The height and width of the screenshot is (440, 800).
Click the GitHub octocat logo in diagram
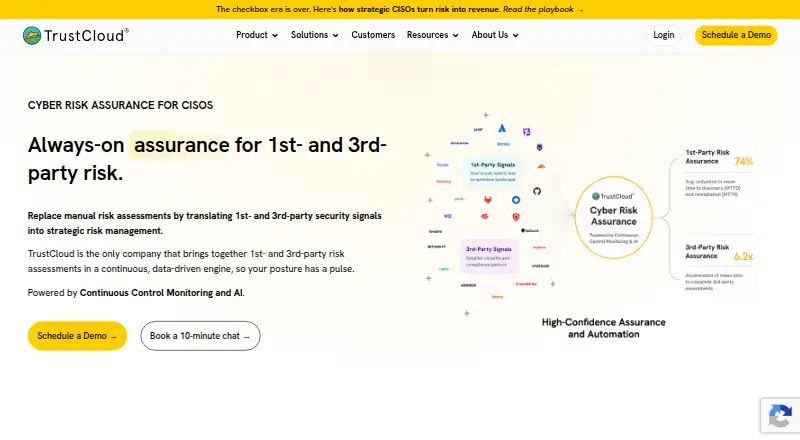[537, 191]
